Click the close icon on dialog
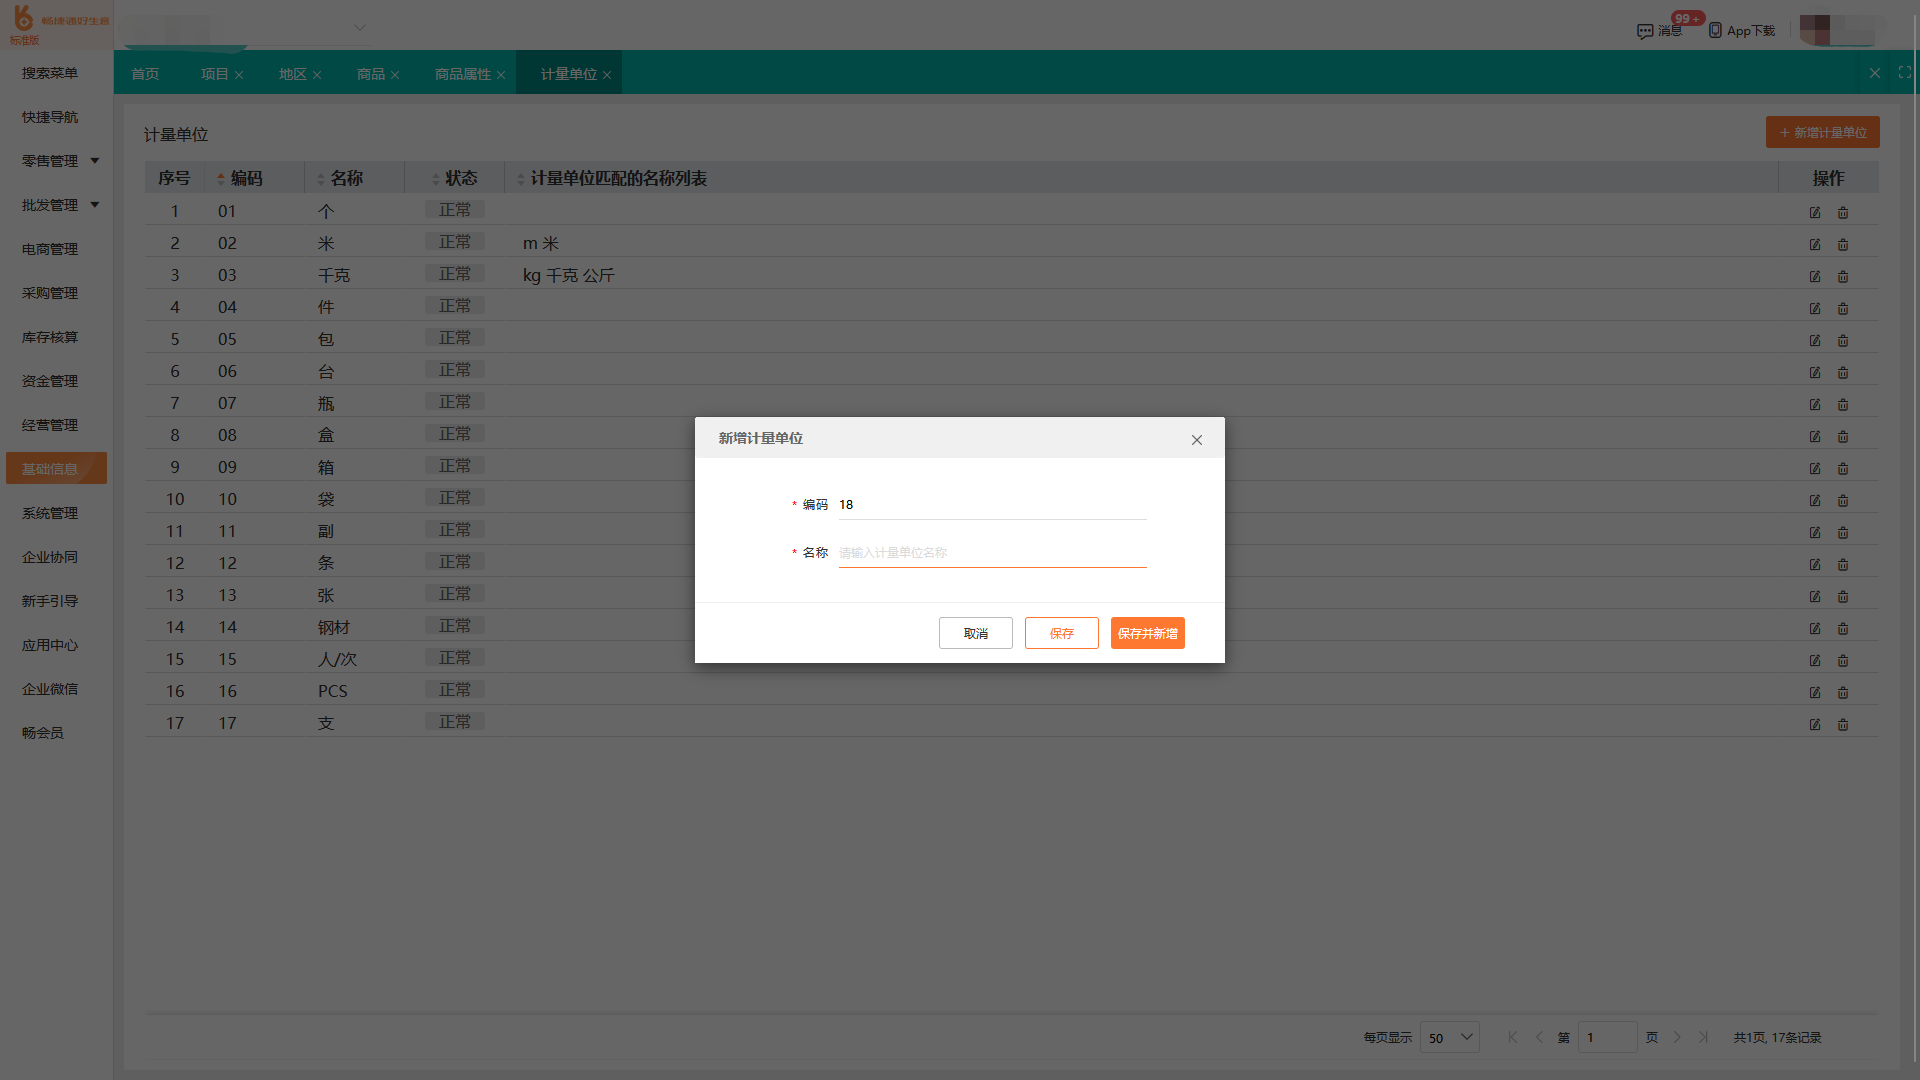 (1197, 439)
